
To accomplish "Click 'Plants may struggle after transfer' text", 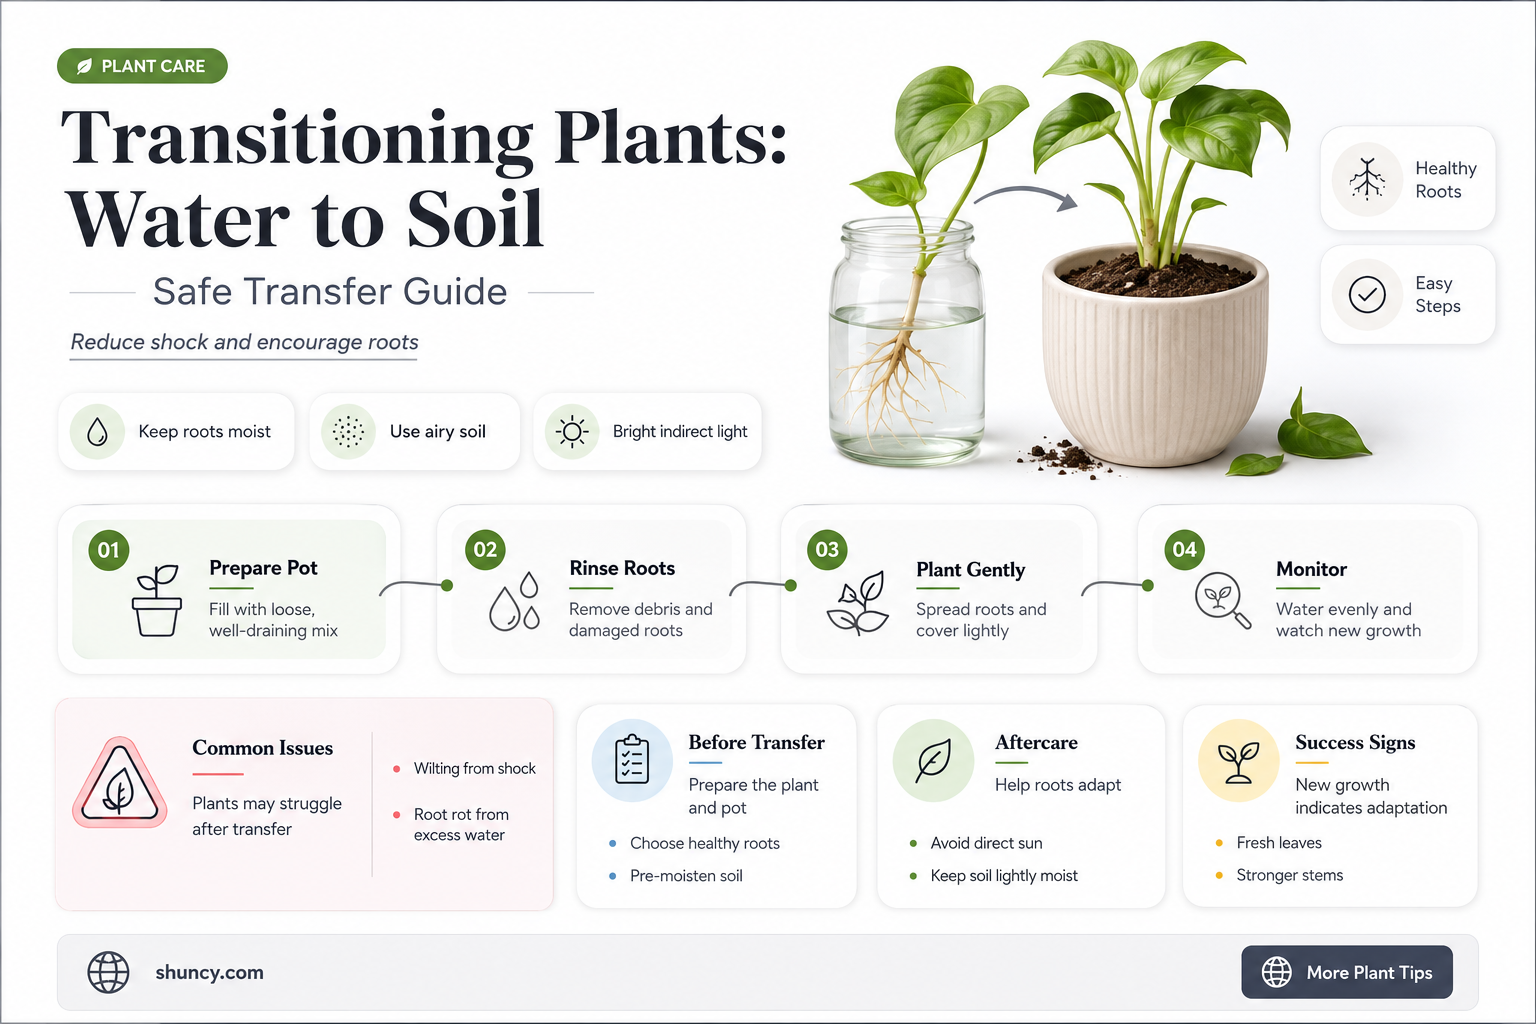I will 267,816.
